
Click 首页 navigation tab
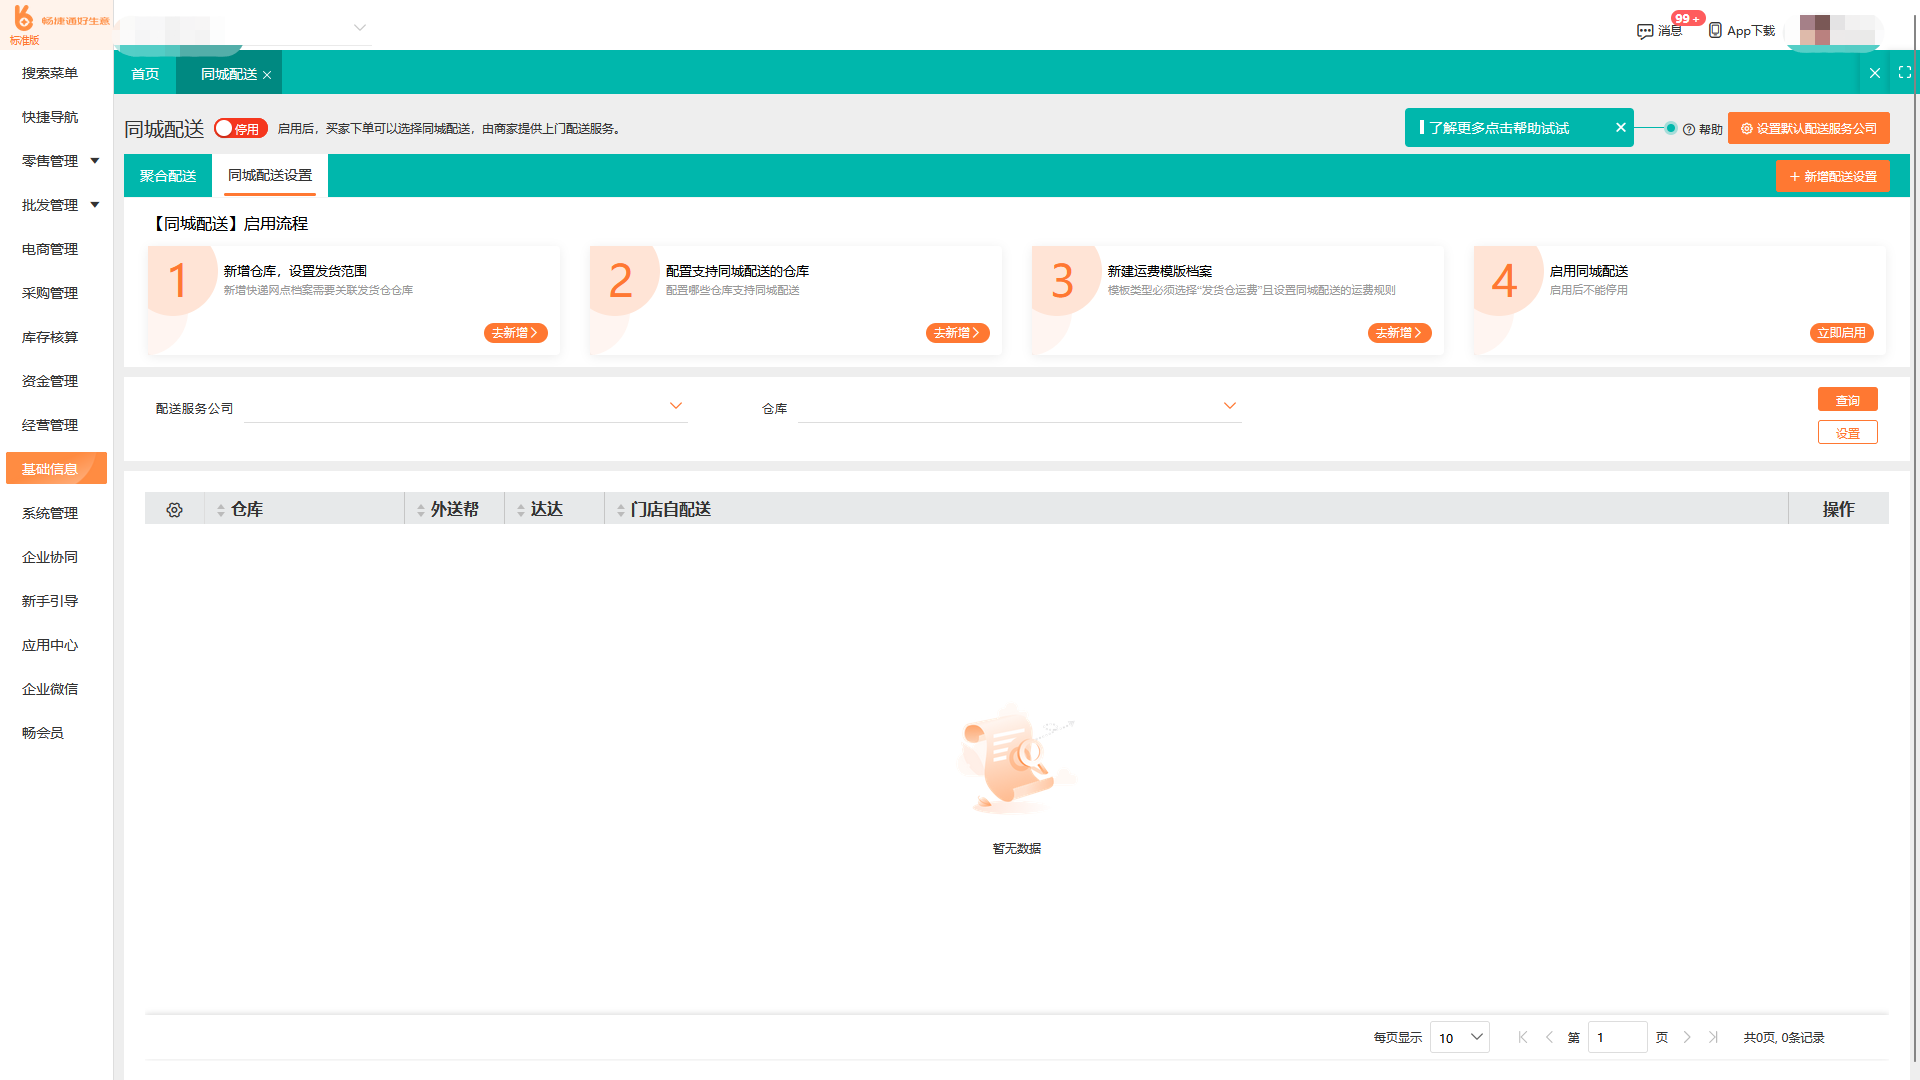point(145,73)
